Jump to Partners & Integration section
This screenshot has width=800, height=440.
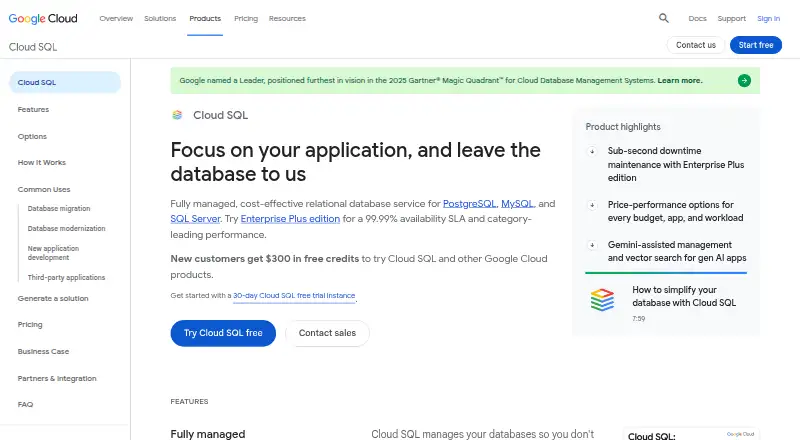point(57,378)
